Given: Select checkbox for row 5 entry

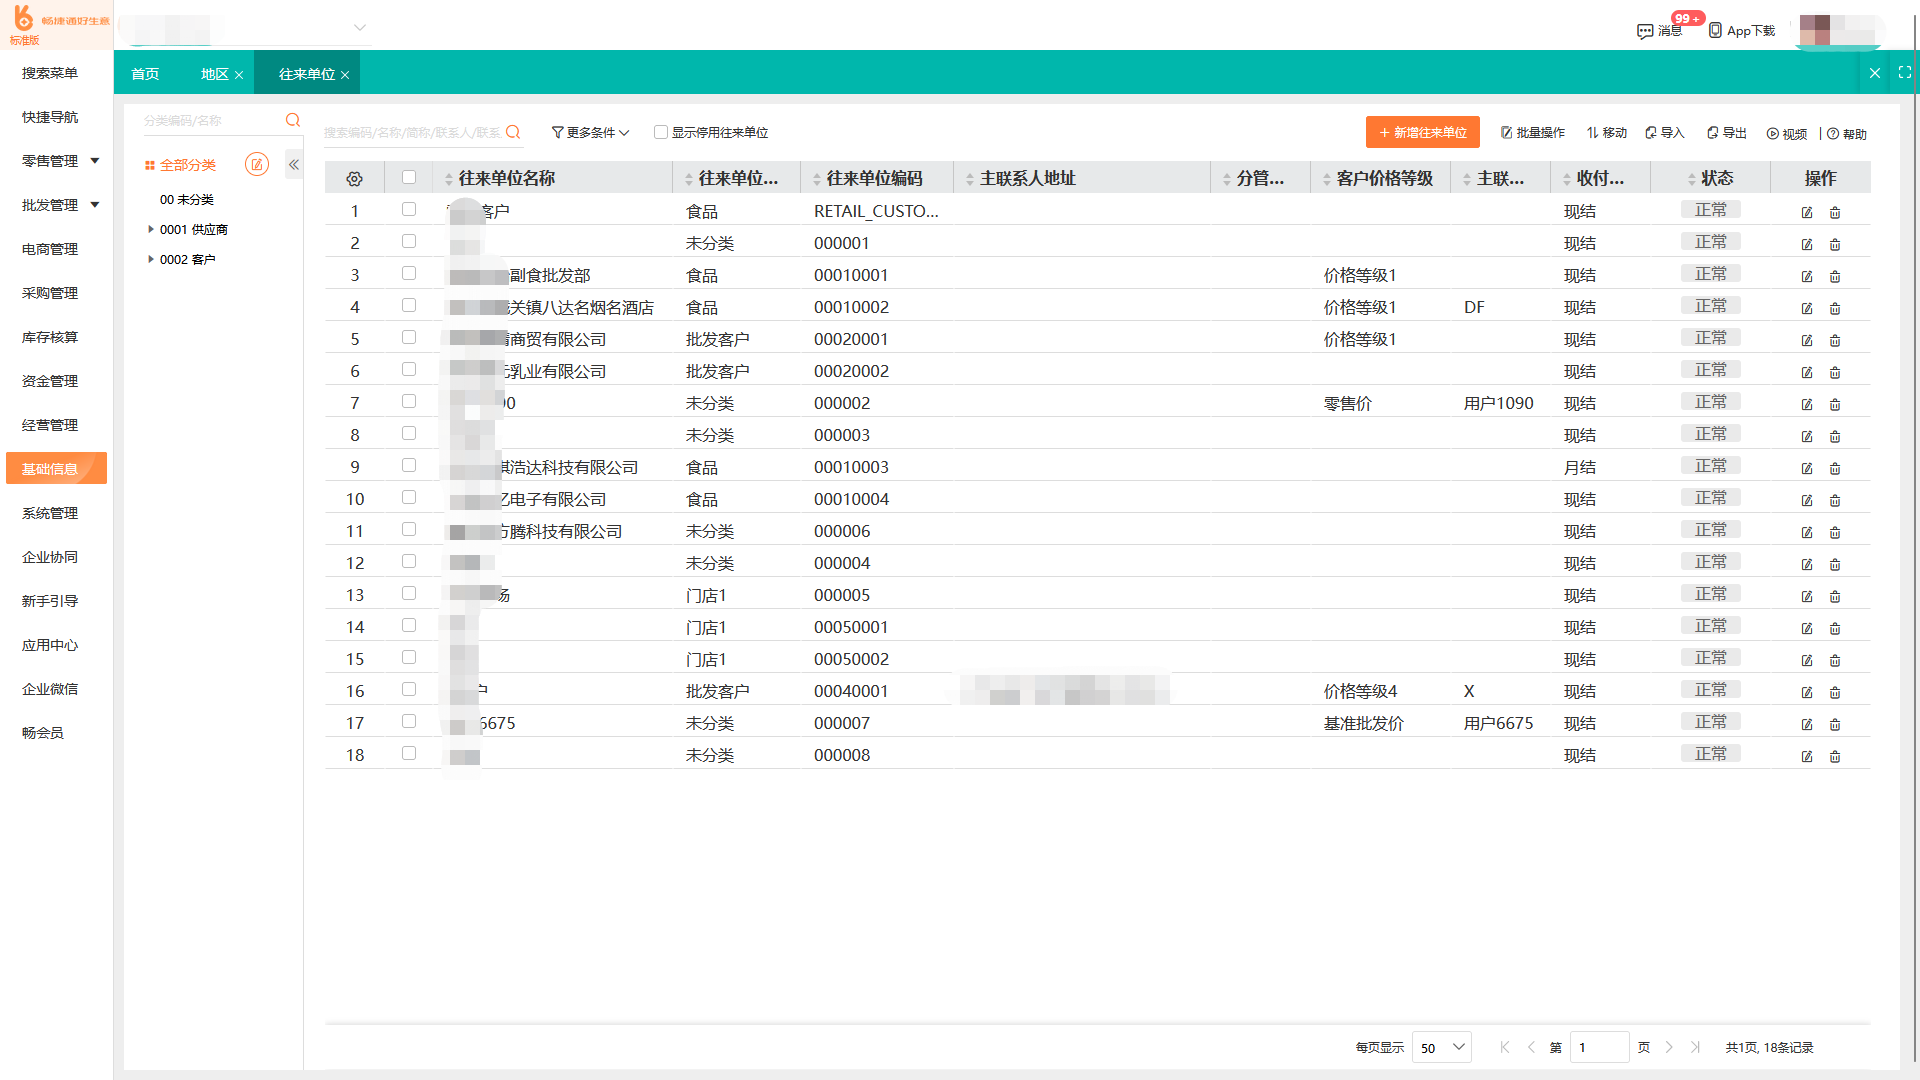Looking at the screenshot, I should (411, 338).
